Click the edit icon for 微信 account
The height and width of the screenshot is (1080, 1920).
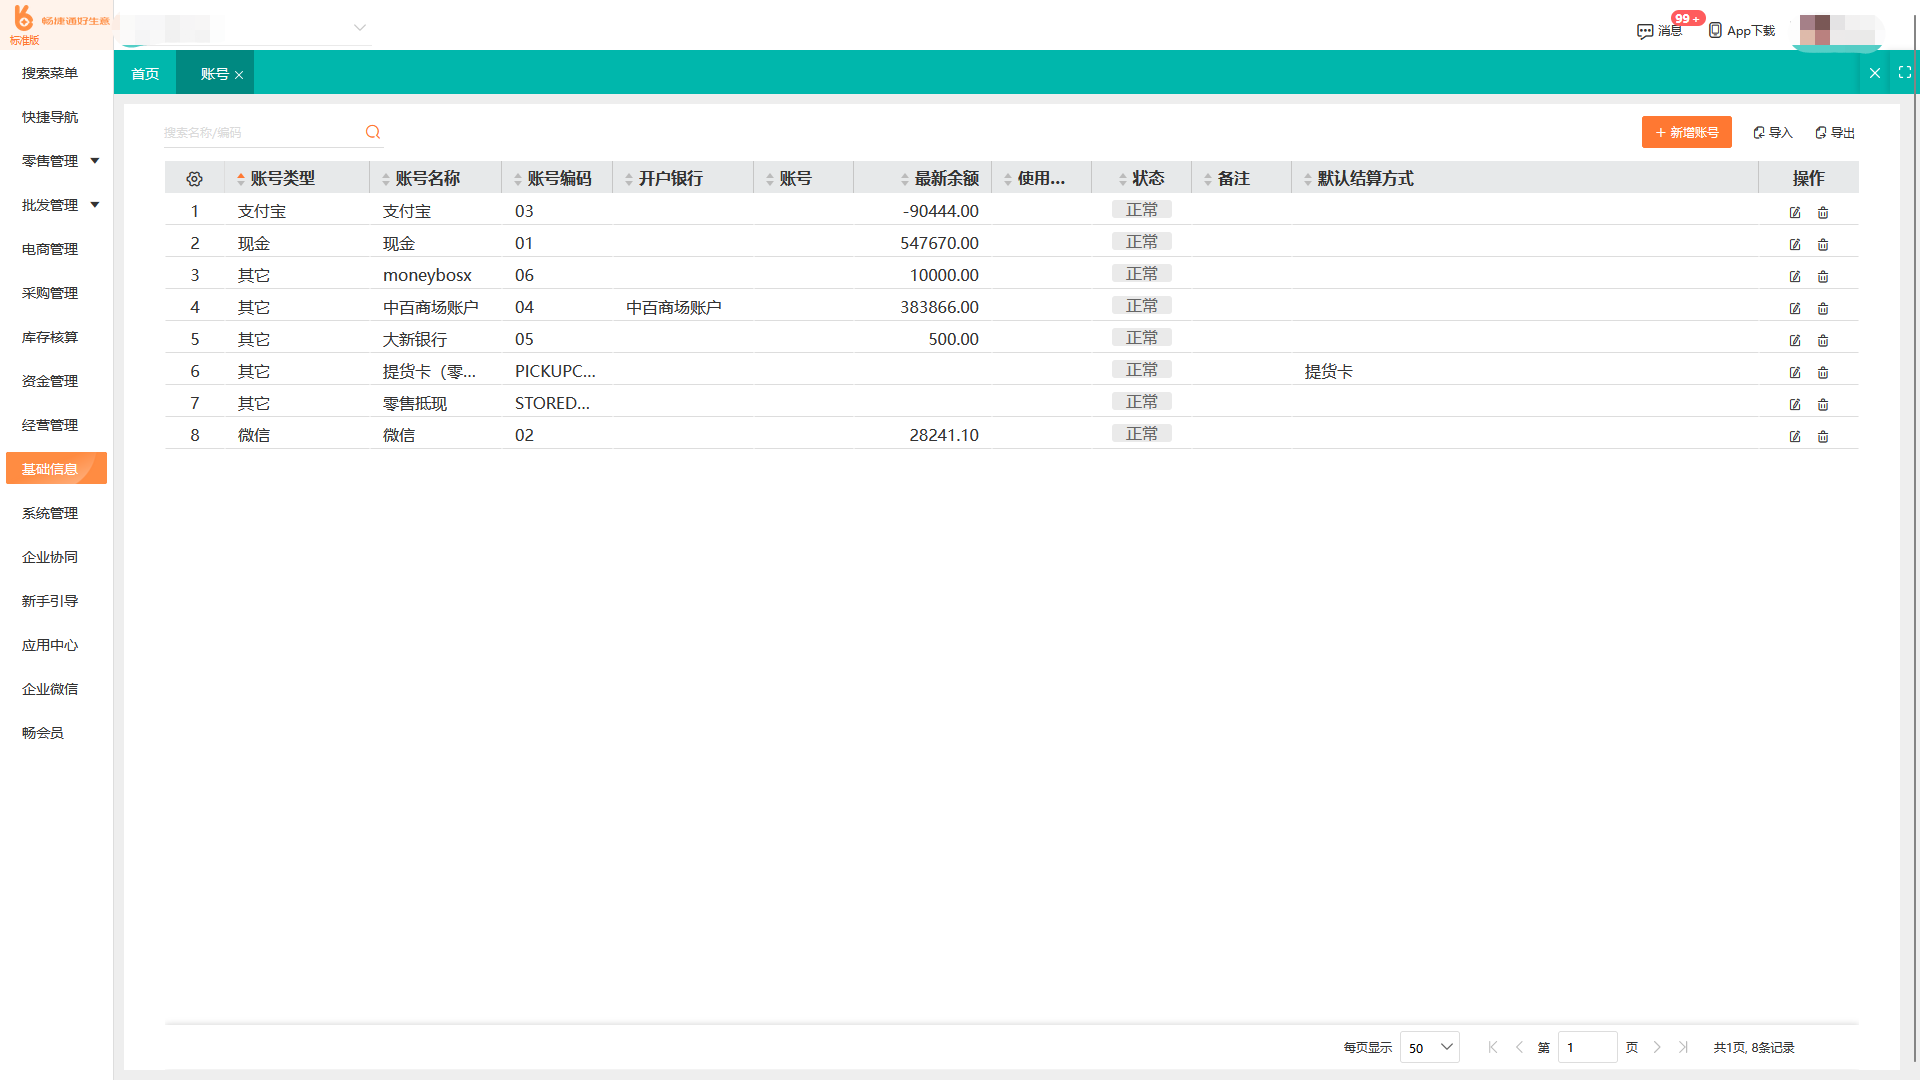(x=1795, y=435)
